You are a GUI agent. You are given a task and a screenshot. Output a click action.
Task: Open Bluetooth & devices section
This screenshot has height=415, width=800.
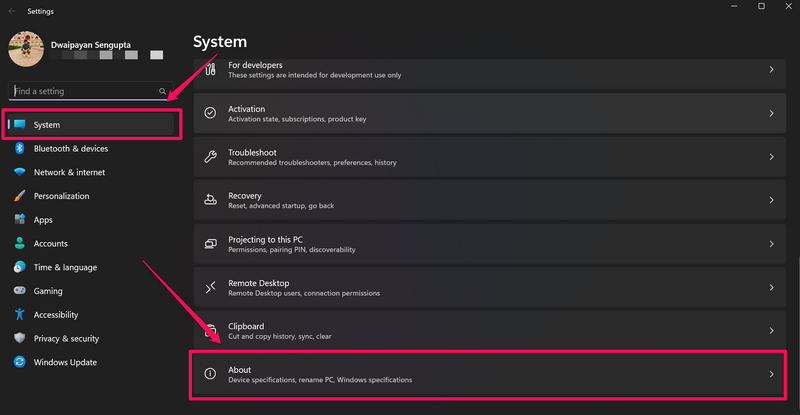pyautogui.click(x=91, y=149)
